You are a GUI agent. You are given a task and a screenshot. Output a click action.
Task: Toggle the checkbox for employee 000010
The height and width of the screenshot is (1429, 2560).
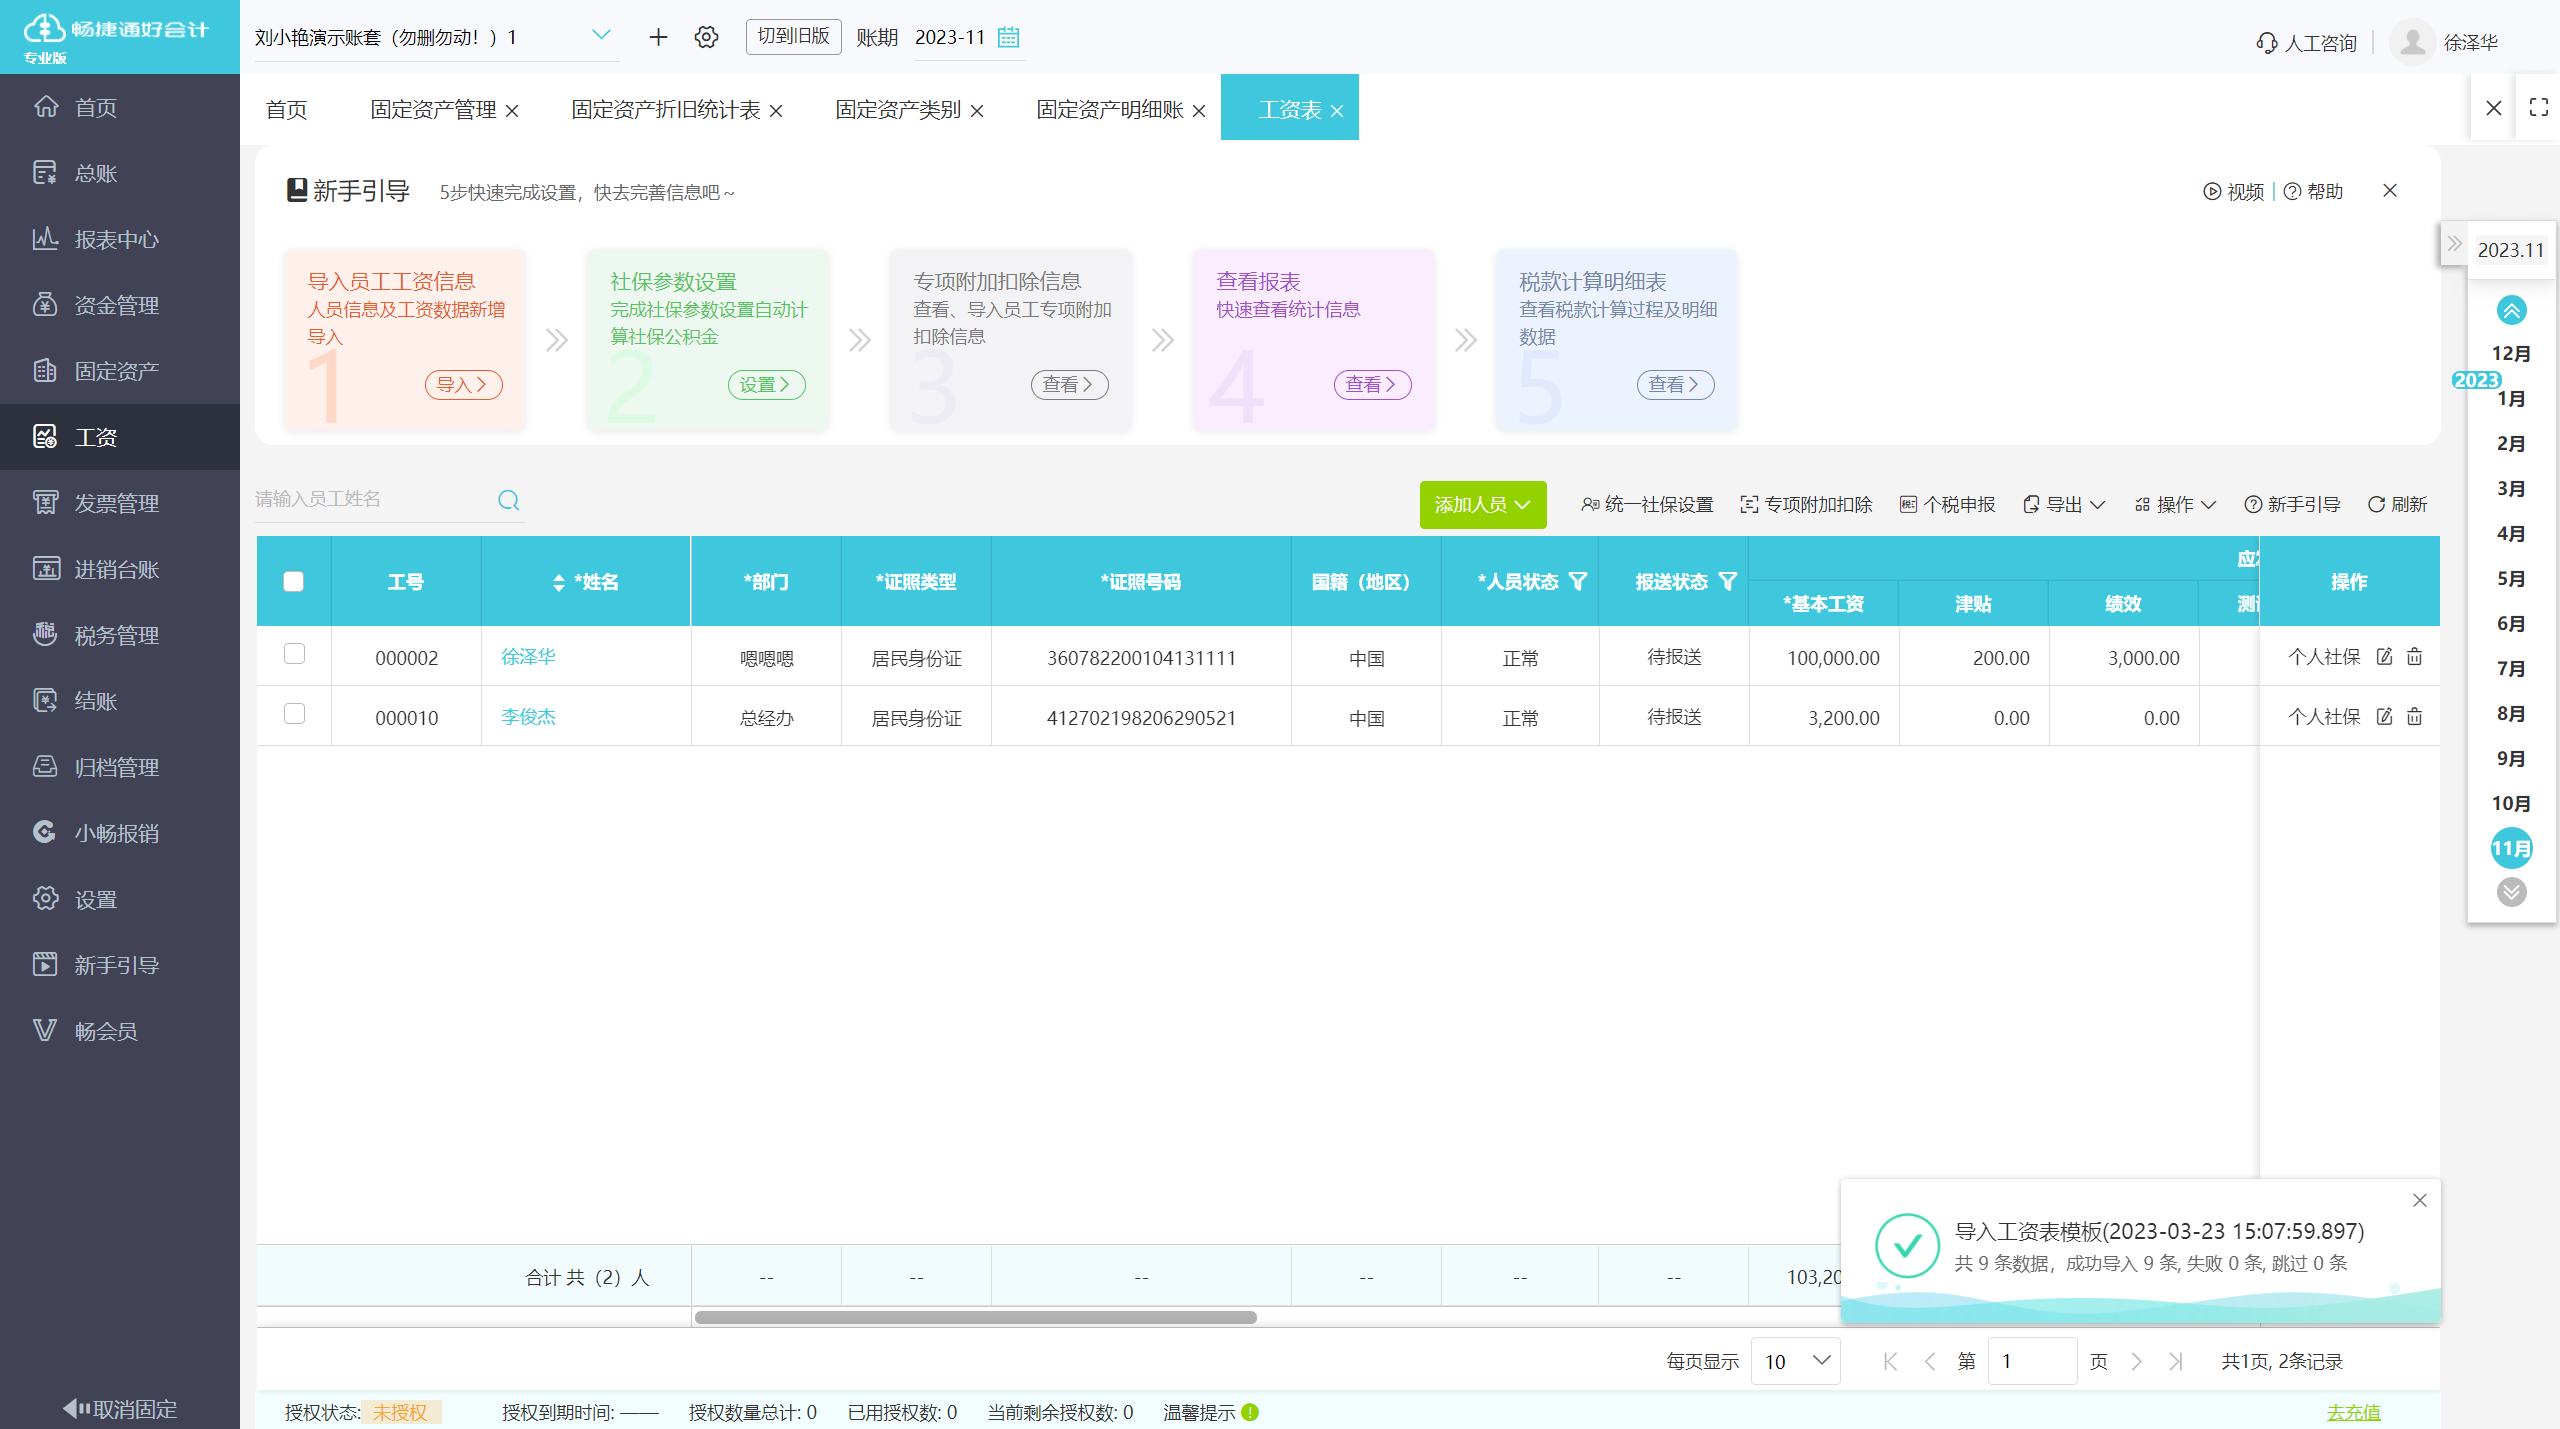[x=294, y=714]
